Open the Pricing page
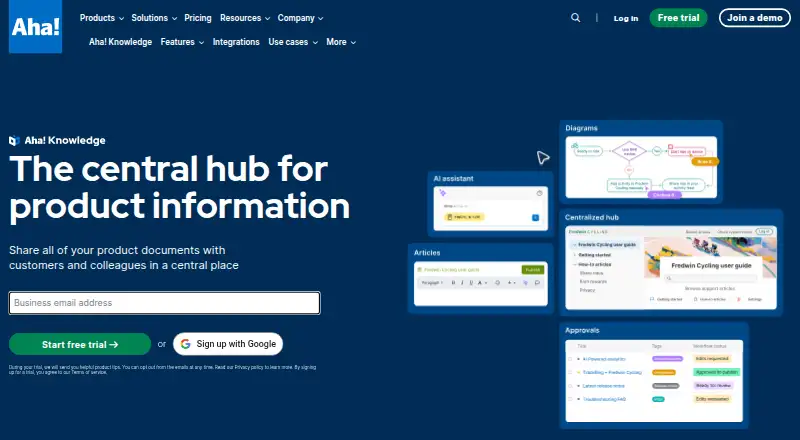 197,18
